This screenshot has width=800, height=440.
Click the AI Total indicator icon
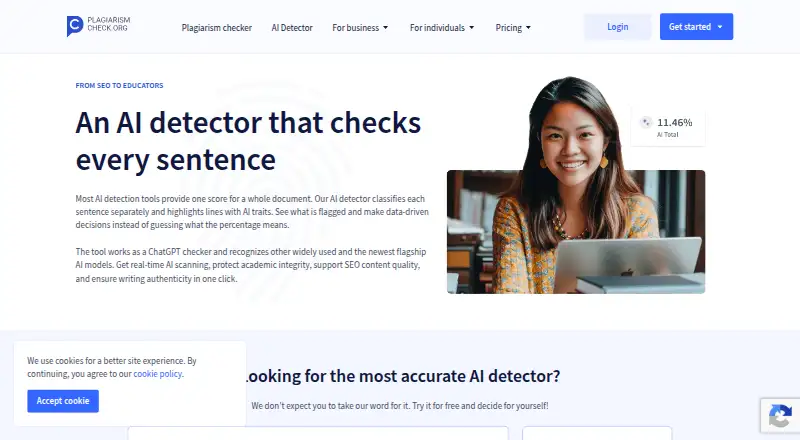pyautogui.click(x=646, y=123)
